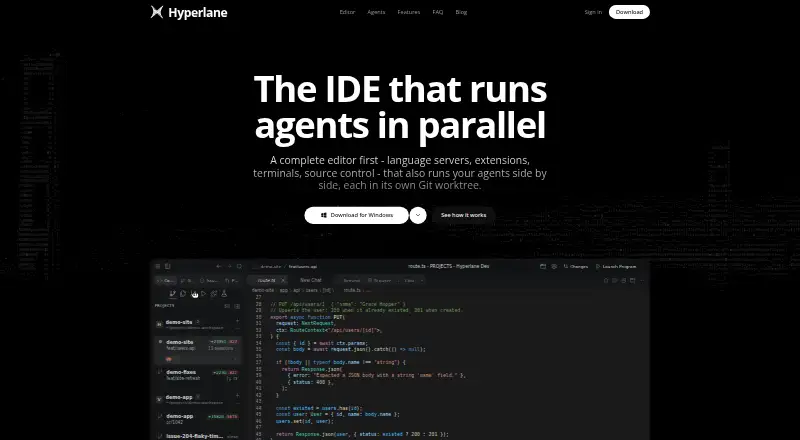Switch to the Browser tab

(380, 280)
